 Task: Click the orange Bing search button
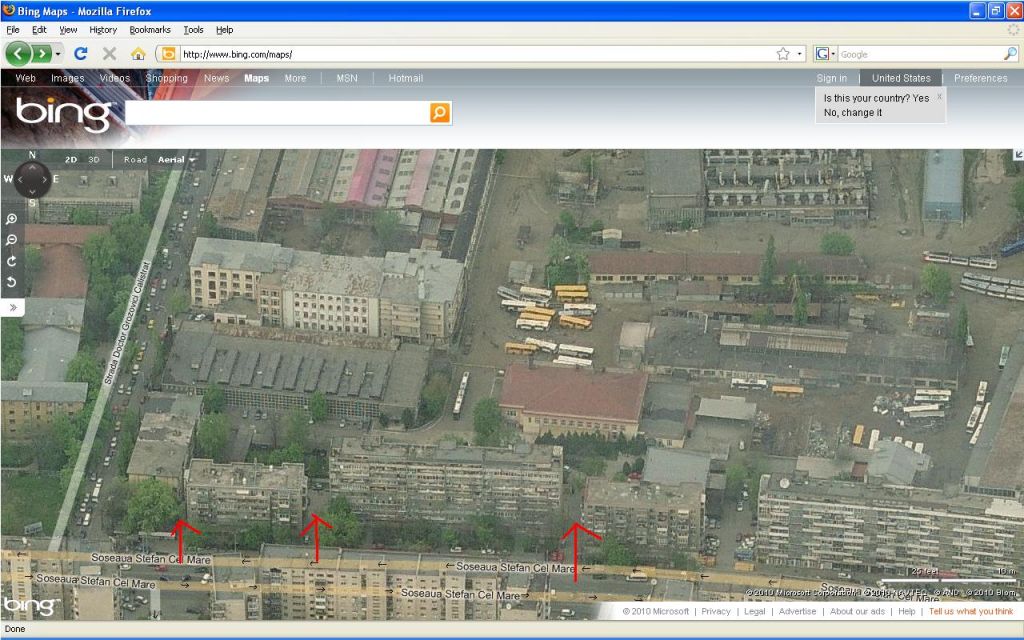tap(440, 113)
